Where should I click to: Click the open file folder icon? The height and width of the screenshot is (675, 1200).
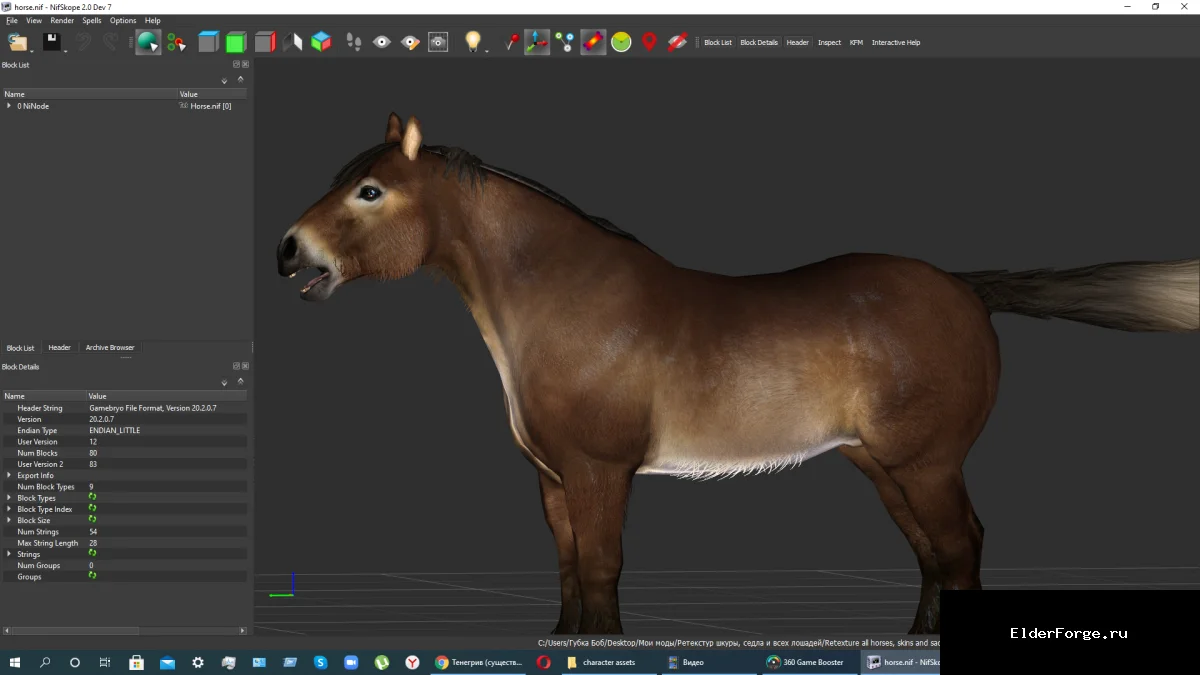coord(17,42)
